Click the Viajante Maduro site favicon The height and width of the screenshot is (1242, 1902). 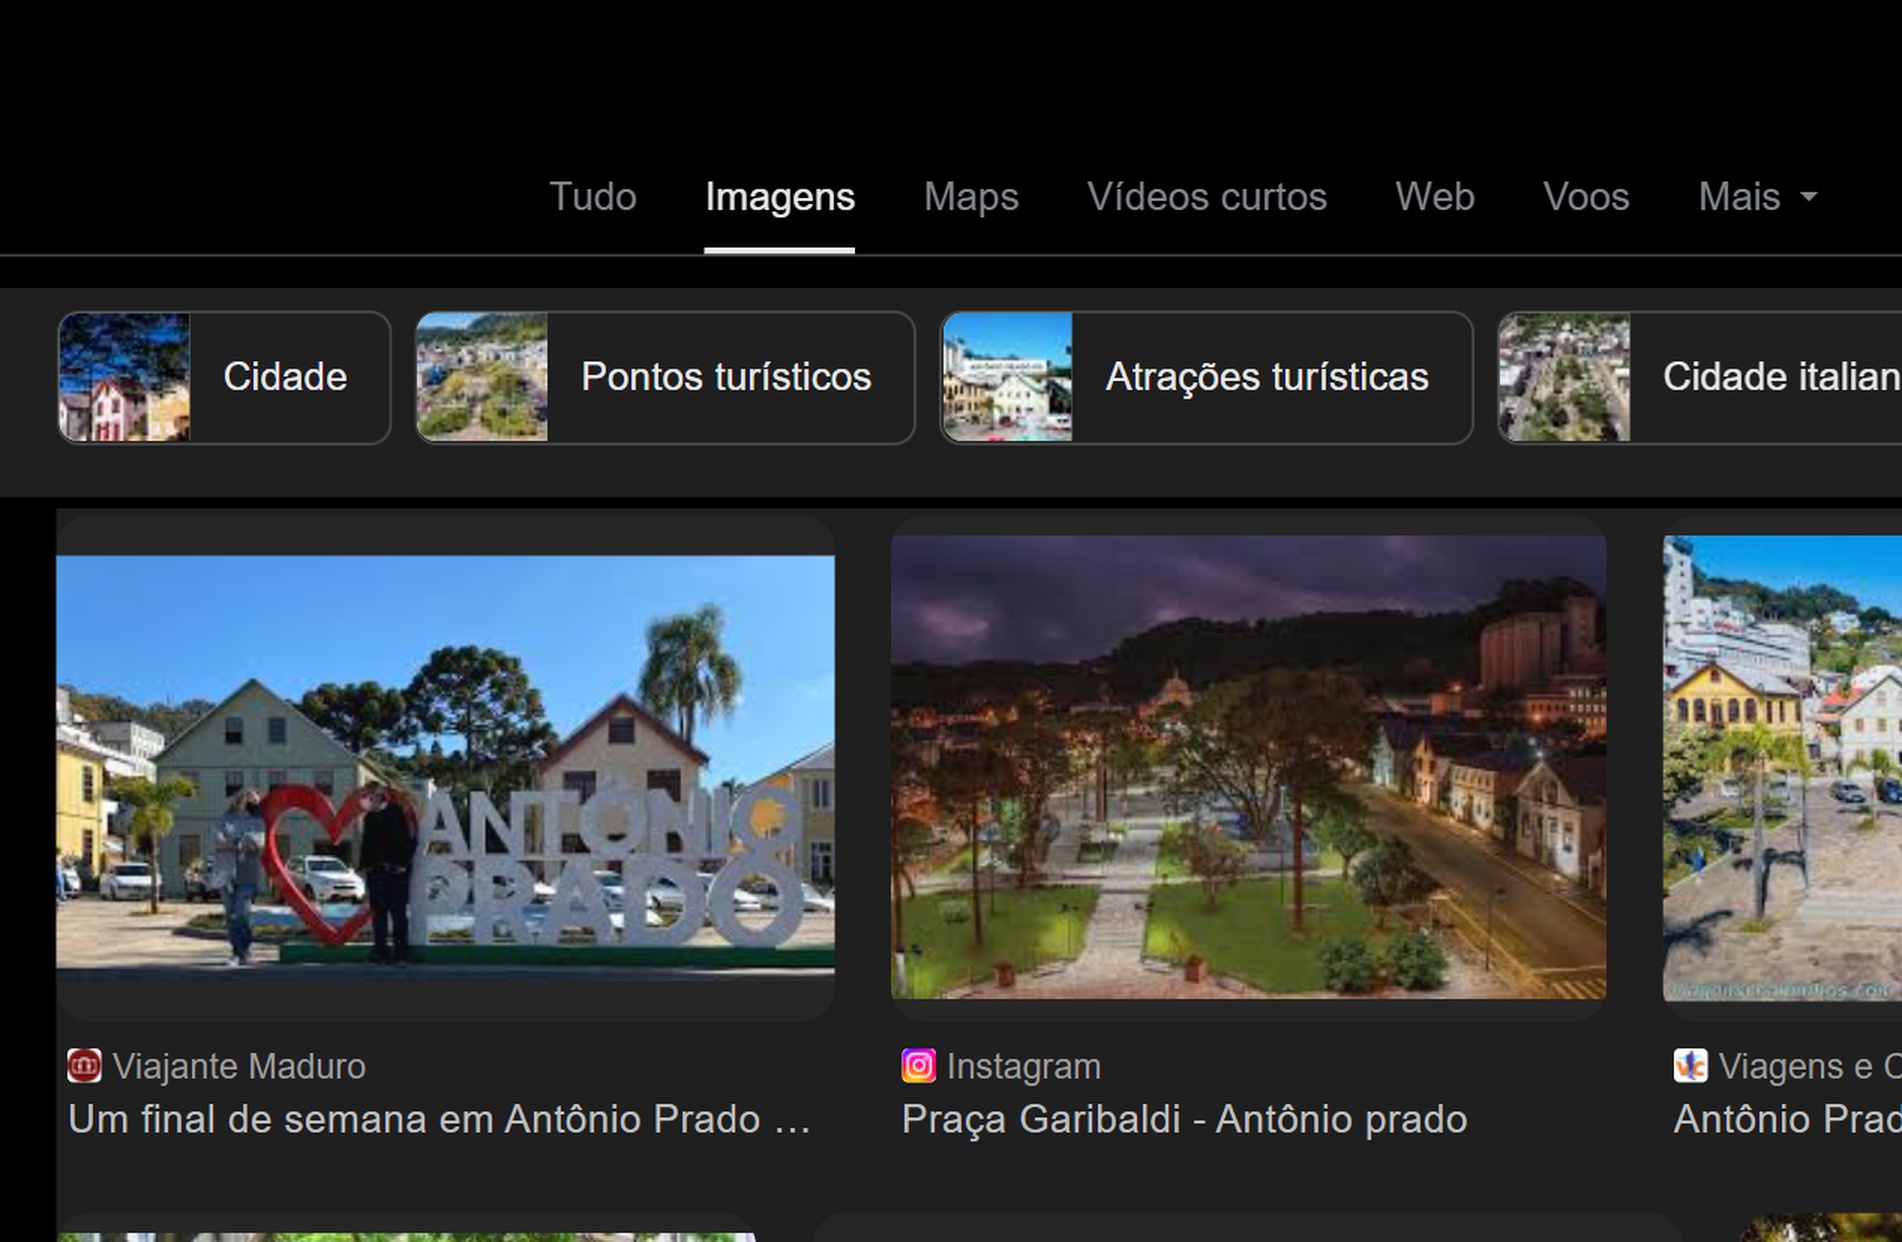point(84,1066)
